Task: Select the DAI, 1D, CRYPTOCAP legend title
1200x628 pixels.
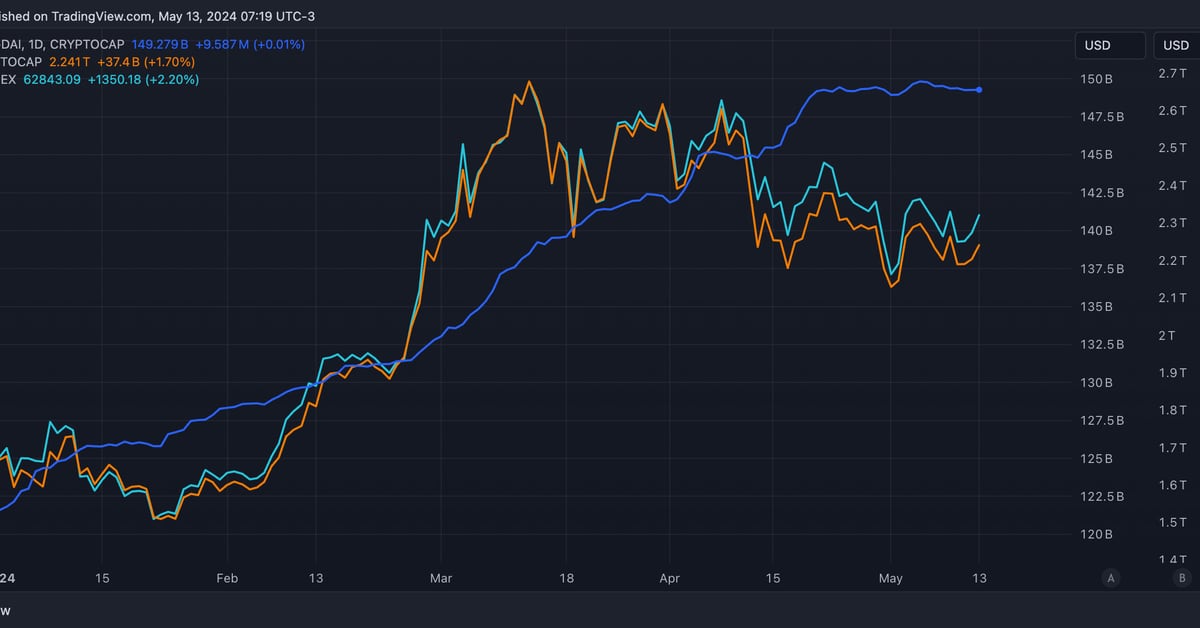Action: pos(62,45)
